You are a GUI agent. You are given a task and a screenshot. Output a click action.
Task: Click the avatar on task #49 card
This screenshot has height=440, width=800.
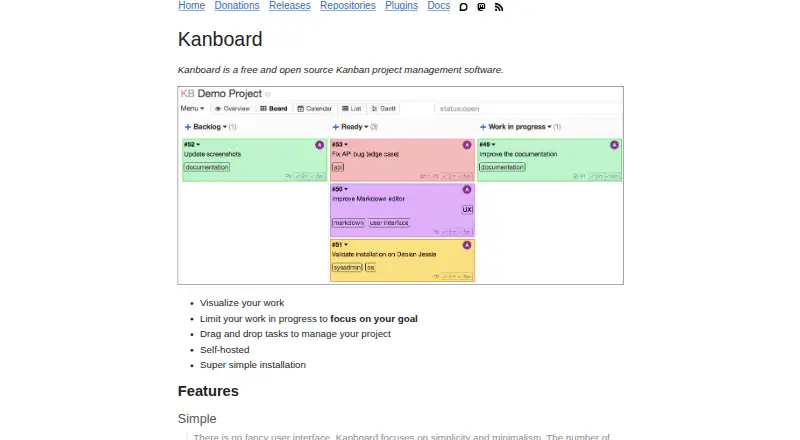point(614,145)
